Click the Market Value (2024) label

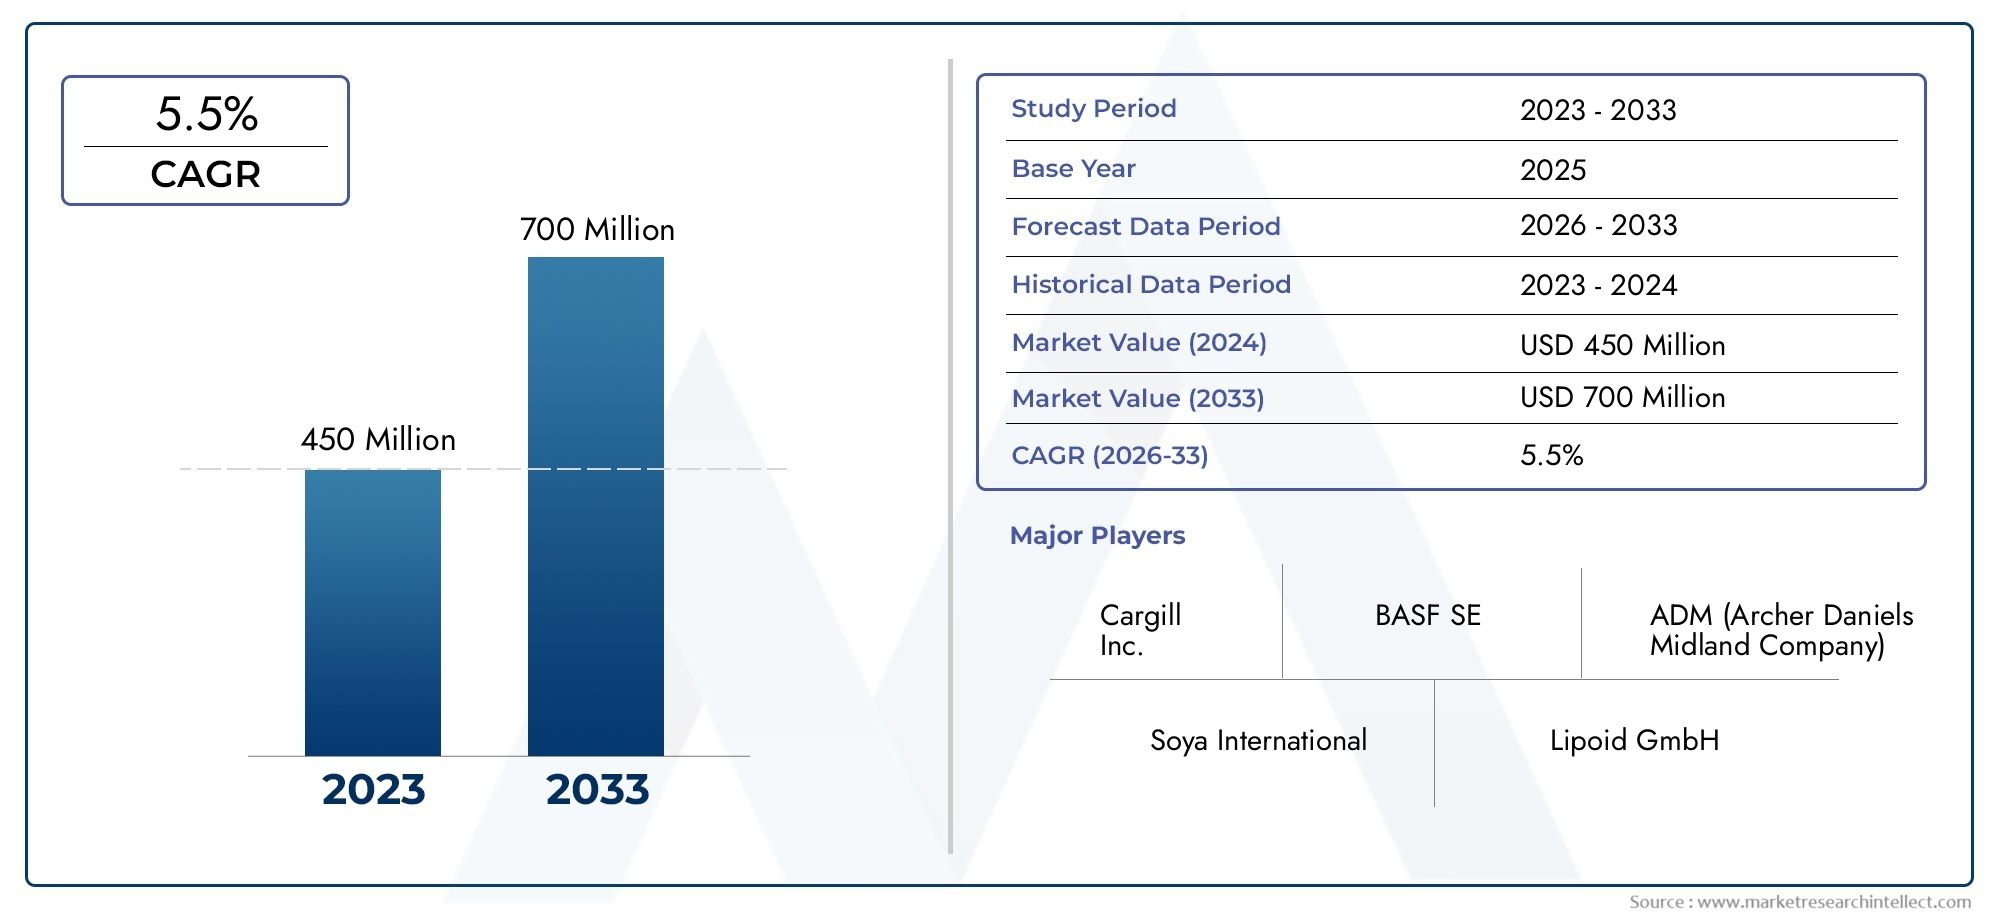click(1139, 342)
